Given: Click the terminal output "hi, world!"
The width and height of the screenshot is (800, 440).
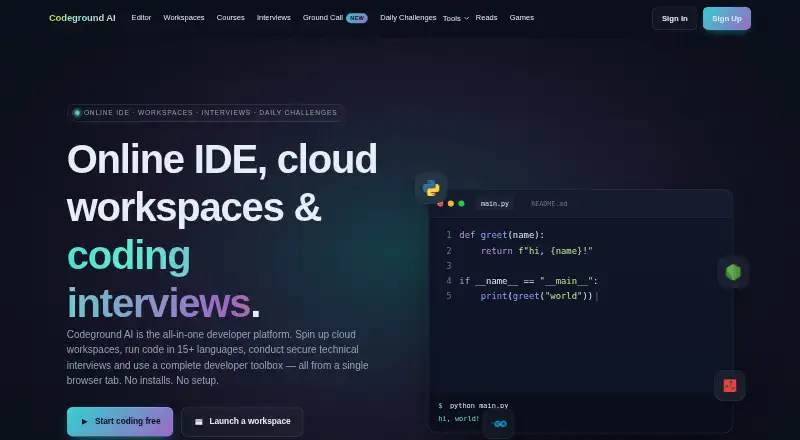Looking at the screenshot, I should (459, 419).
